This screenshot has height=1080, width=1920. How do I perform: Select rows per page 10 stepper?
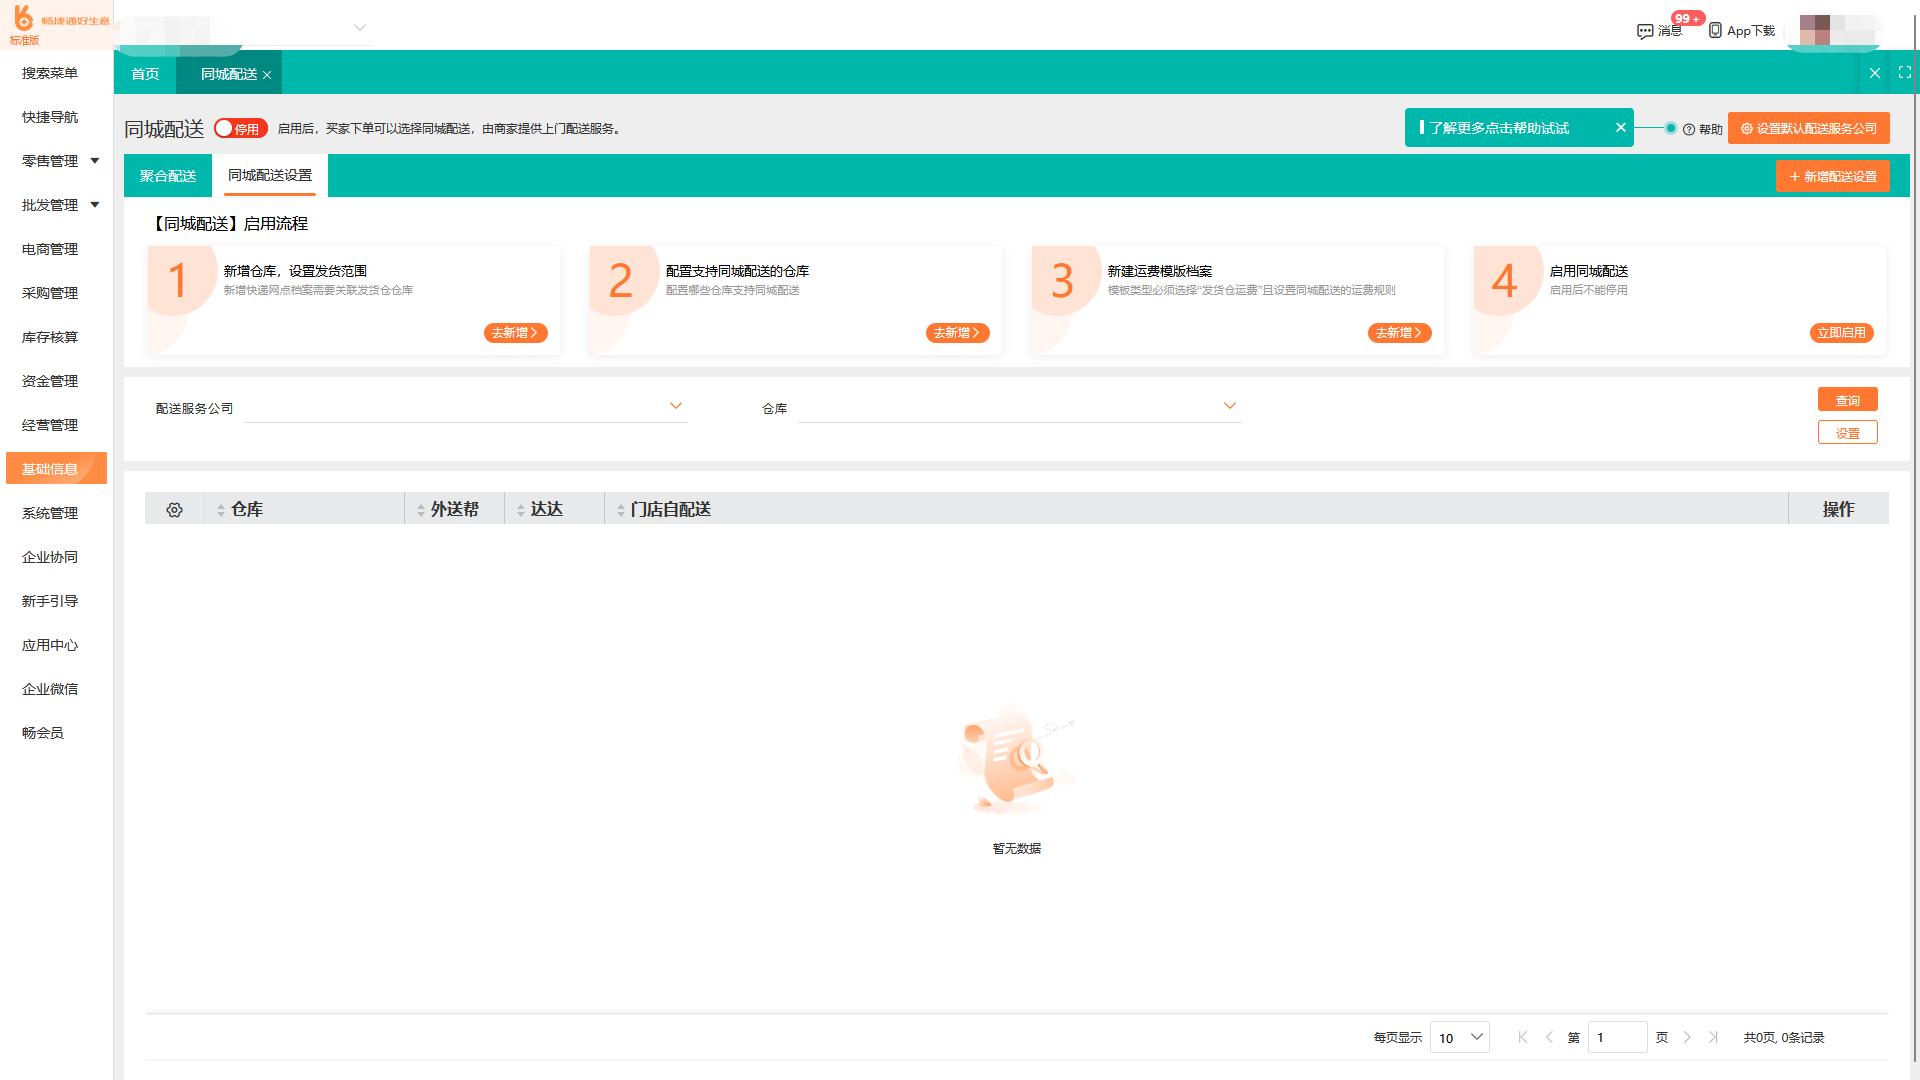tap(1461, 1035)
